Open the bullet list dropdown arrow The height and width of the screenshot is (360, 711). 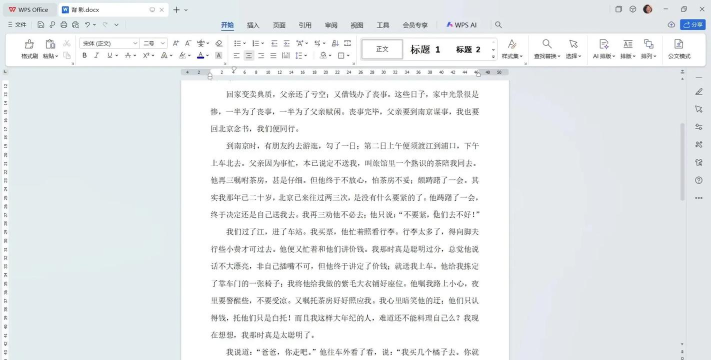pyautogui.click(x=244, y=44)
